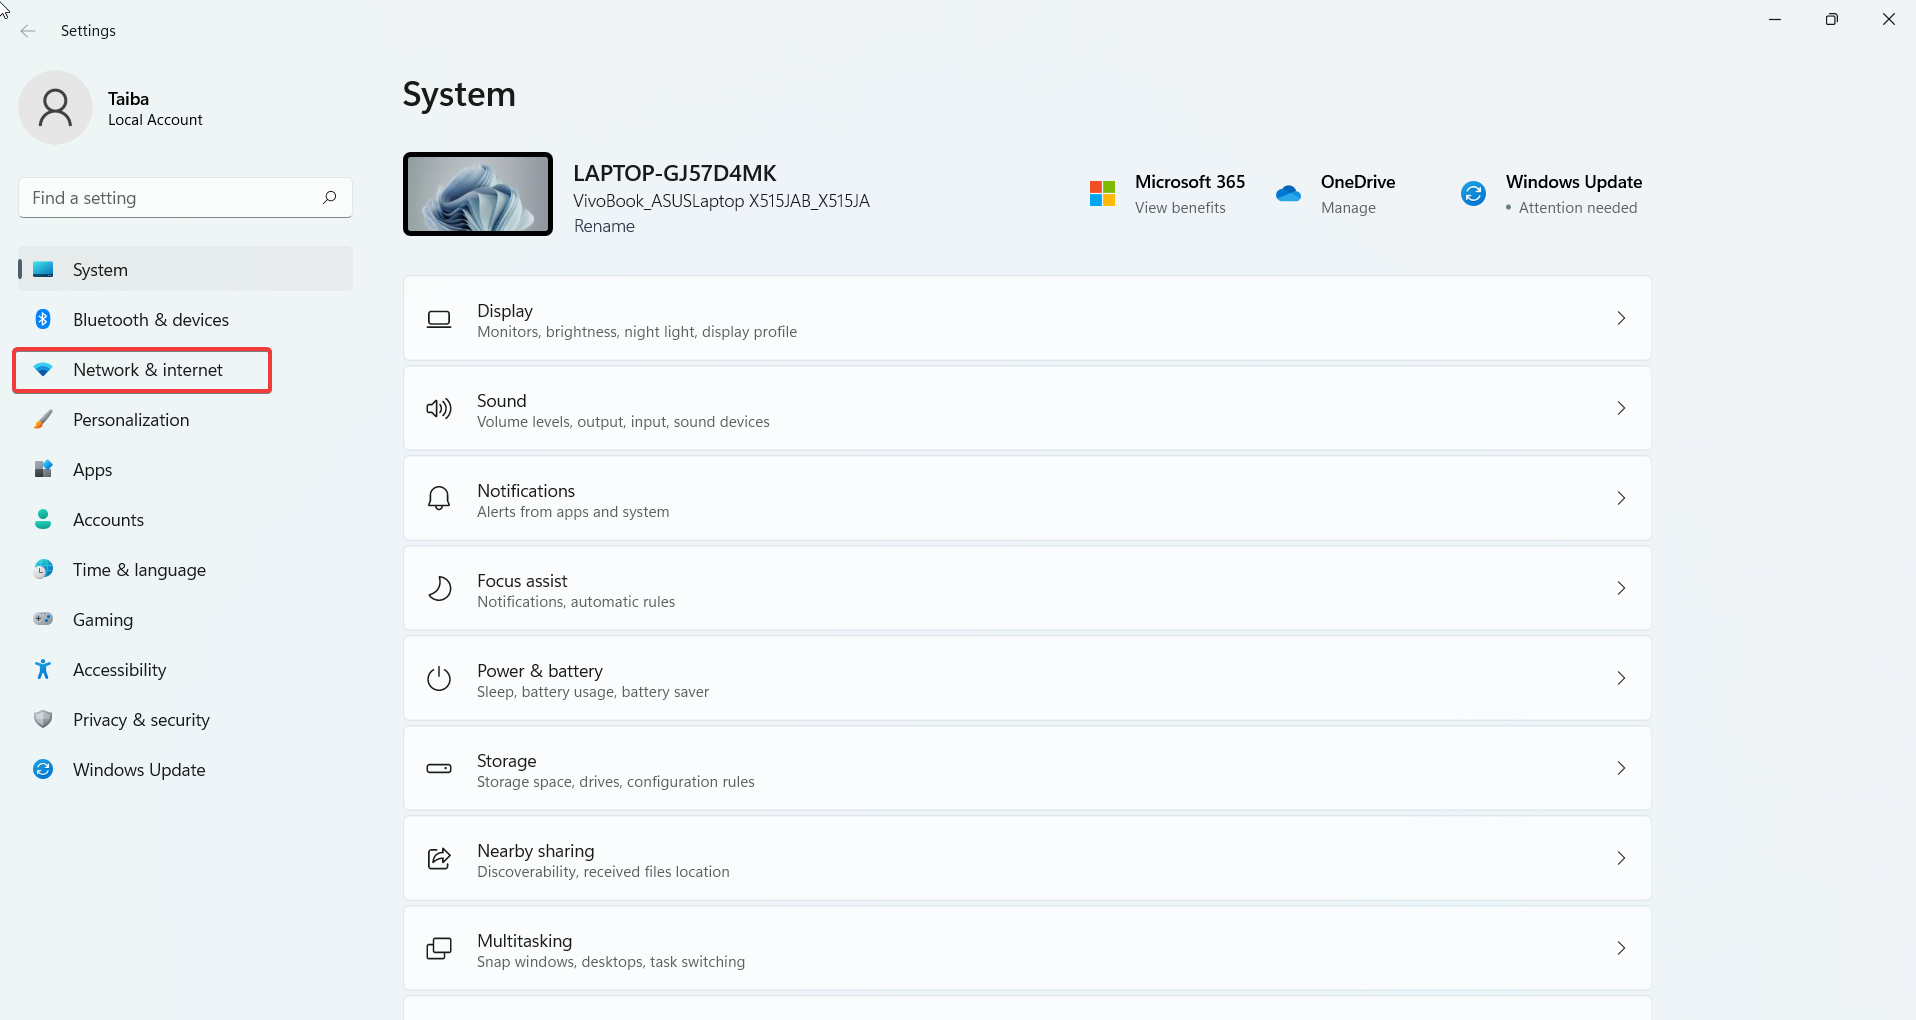Expand the Power & battery chevron
This screenshot has width=1916, height=1020.
[1621, 678]
